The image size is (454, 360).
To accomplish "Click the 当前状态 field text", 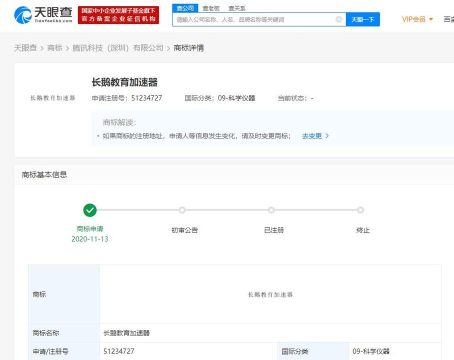I will click(x=296, y=98).
